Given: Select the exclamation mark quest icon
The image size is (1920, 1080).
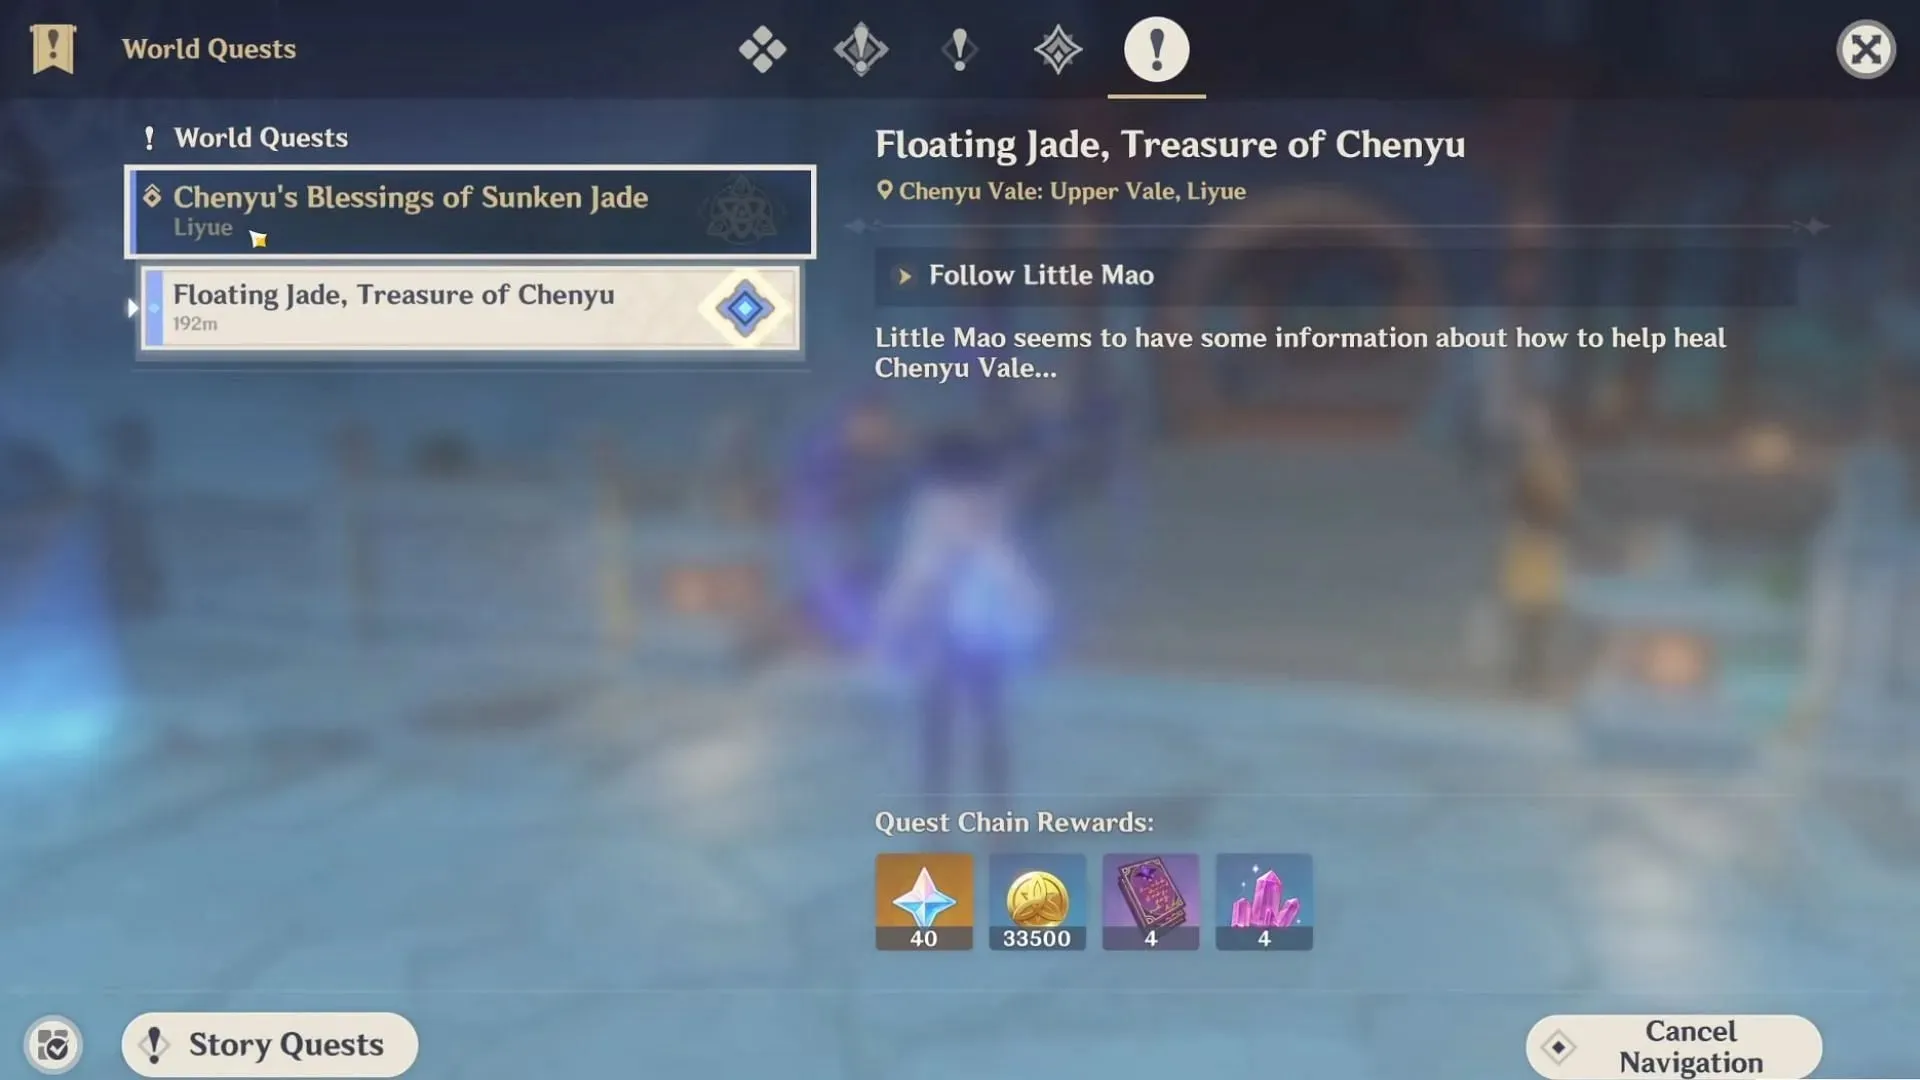Looking at the screenshot, I should coord(1155,49).
